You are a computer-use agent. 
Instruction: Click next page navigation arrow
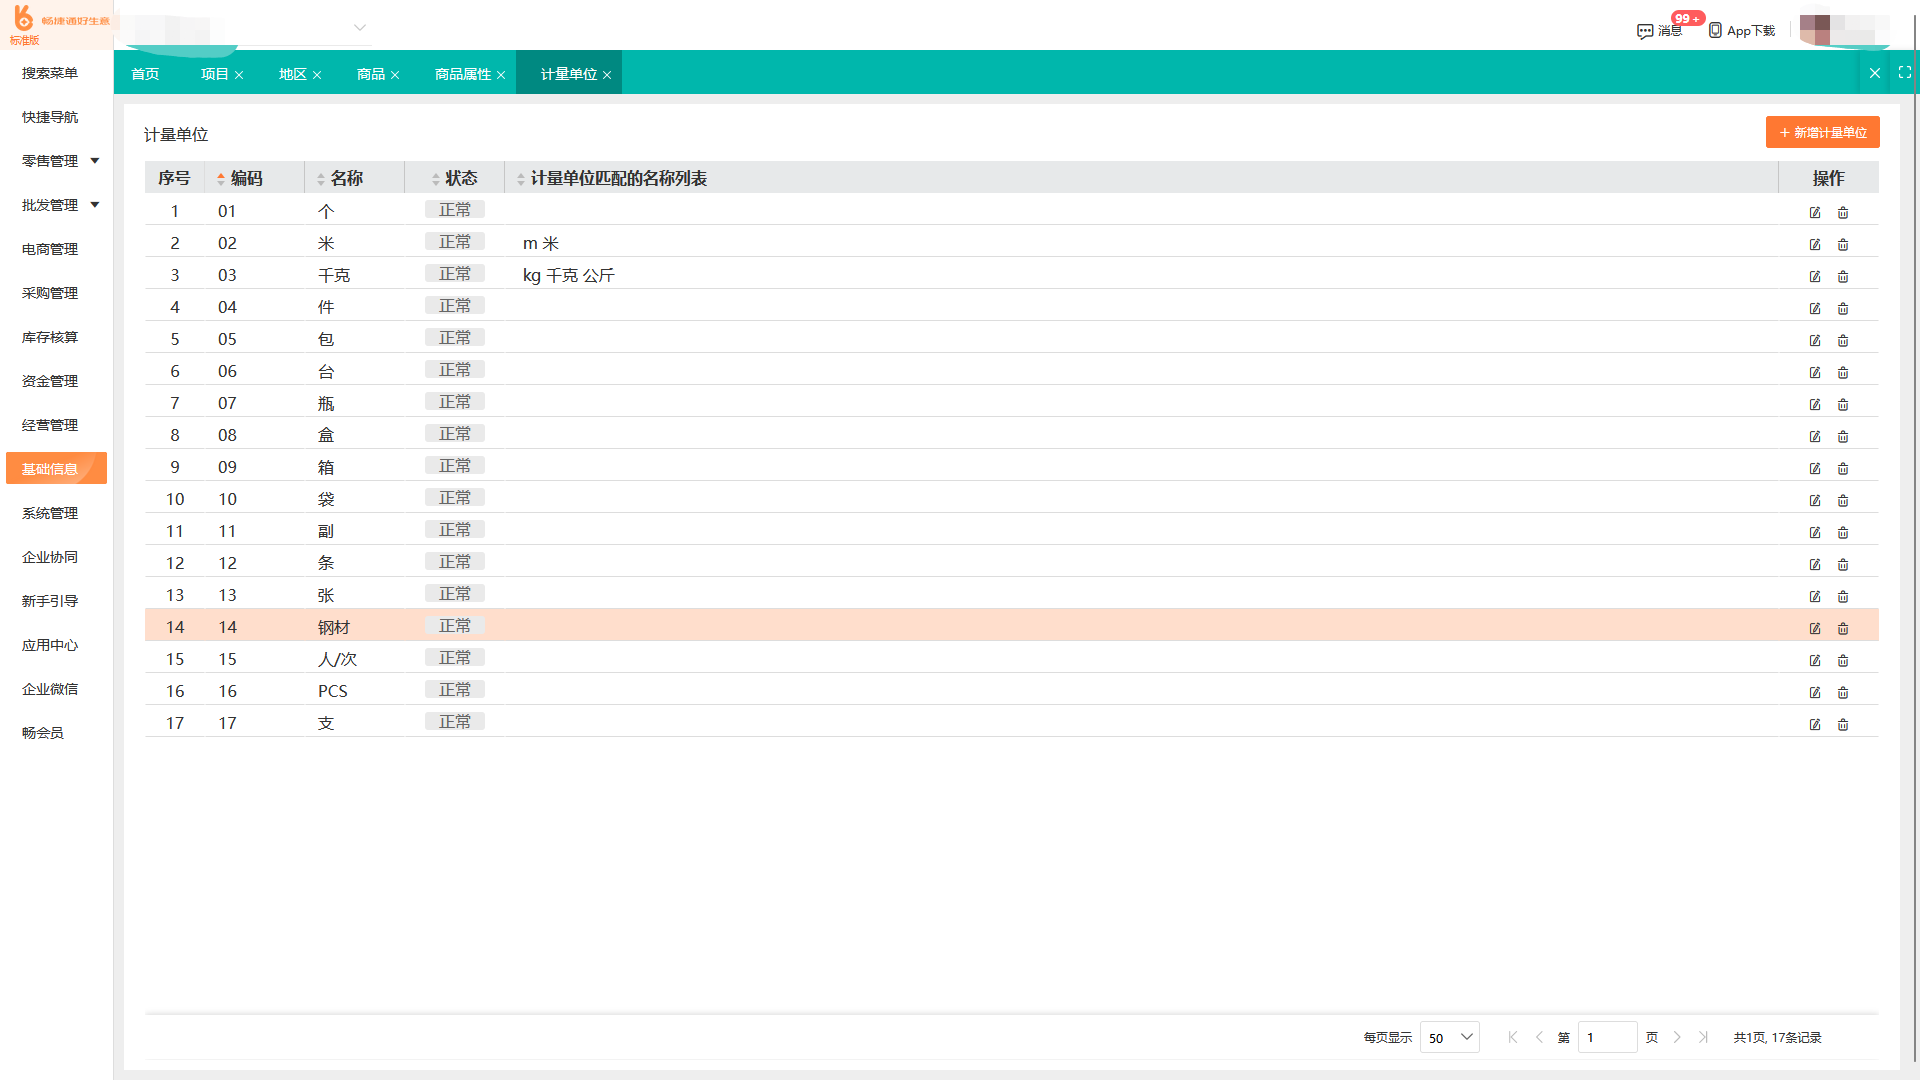click(x=1677, y=1039)
